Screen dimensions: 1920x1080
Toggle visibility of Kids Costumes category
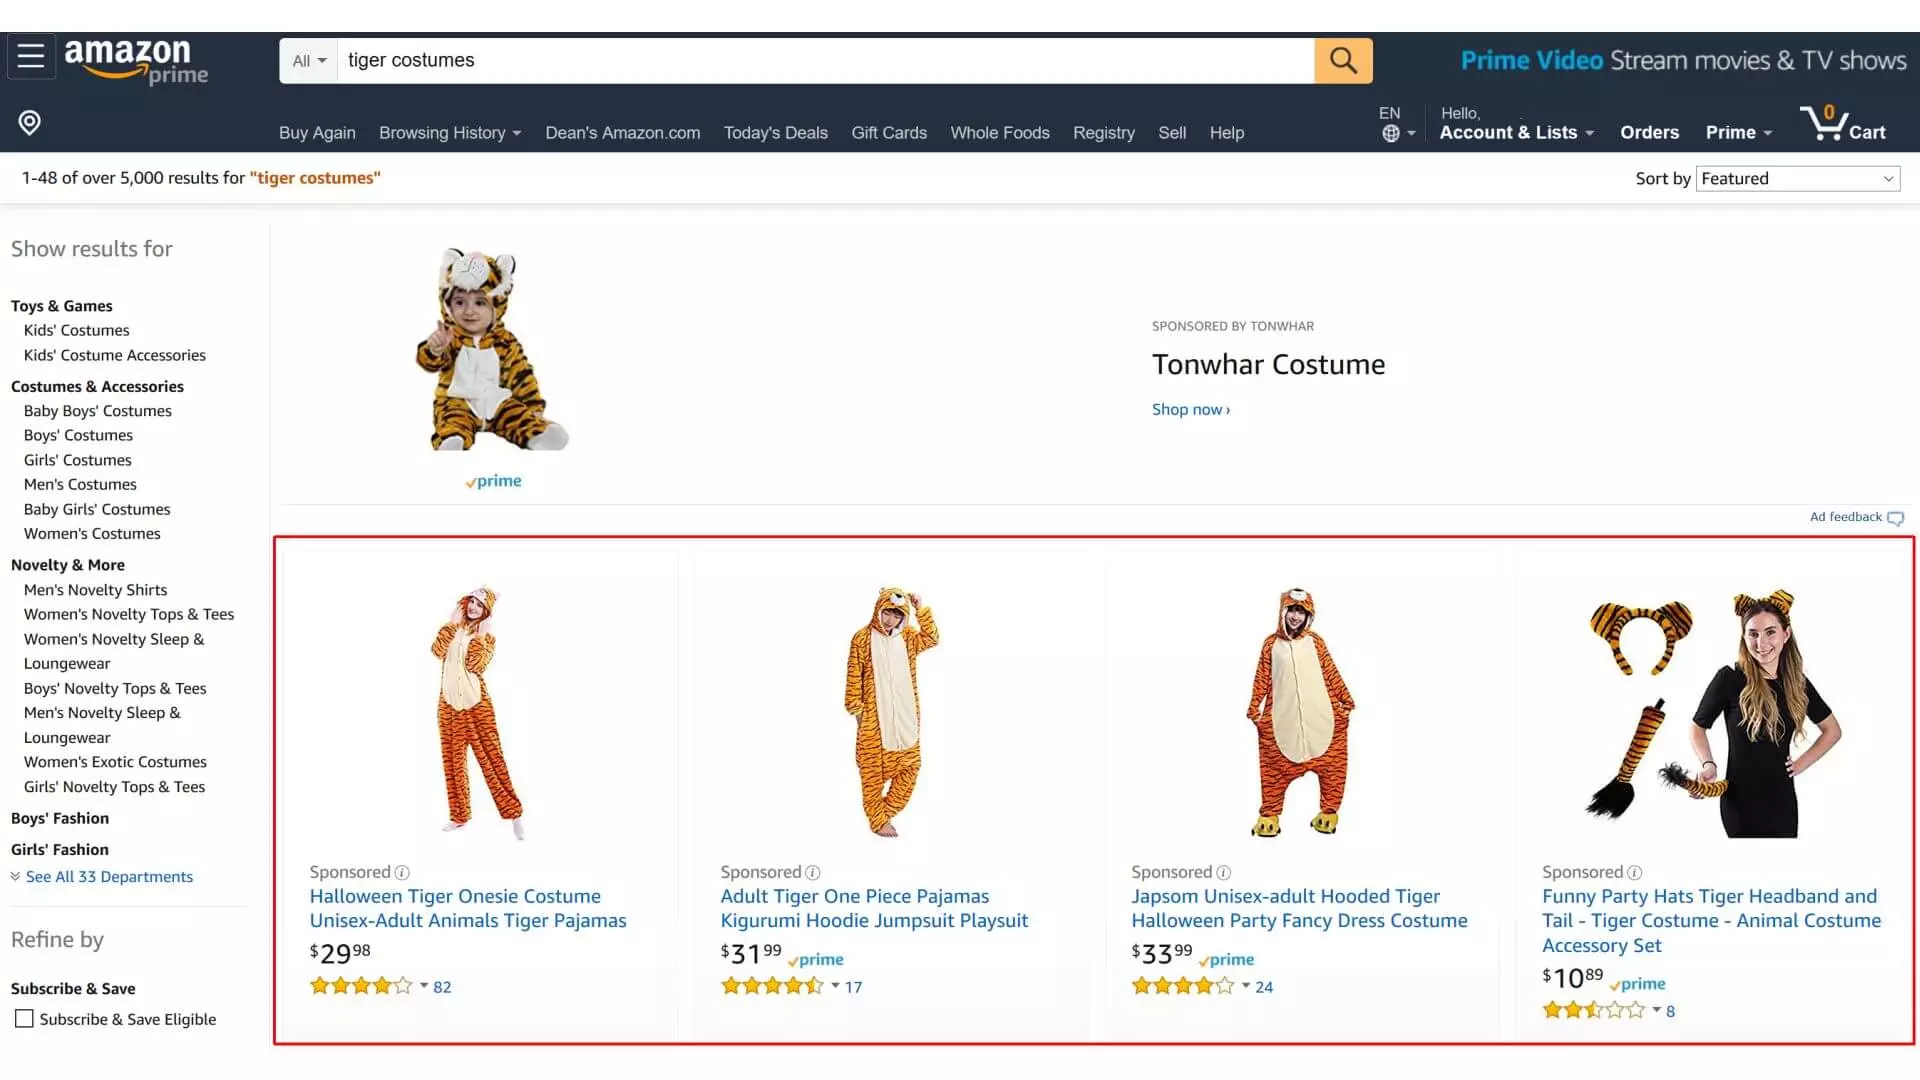click(x=75, y=330)
